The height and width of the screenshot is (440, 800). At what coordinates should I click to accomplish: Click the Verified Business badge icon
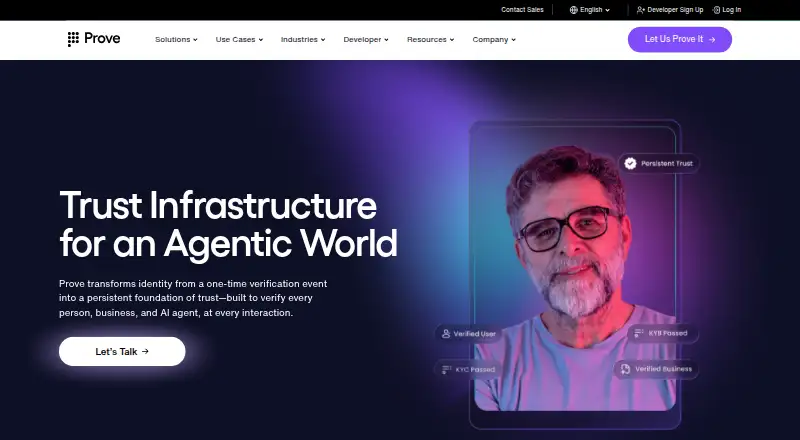626,369
